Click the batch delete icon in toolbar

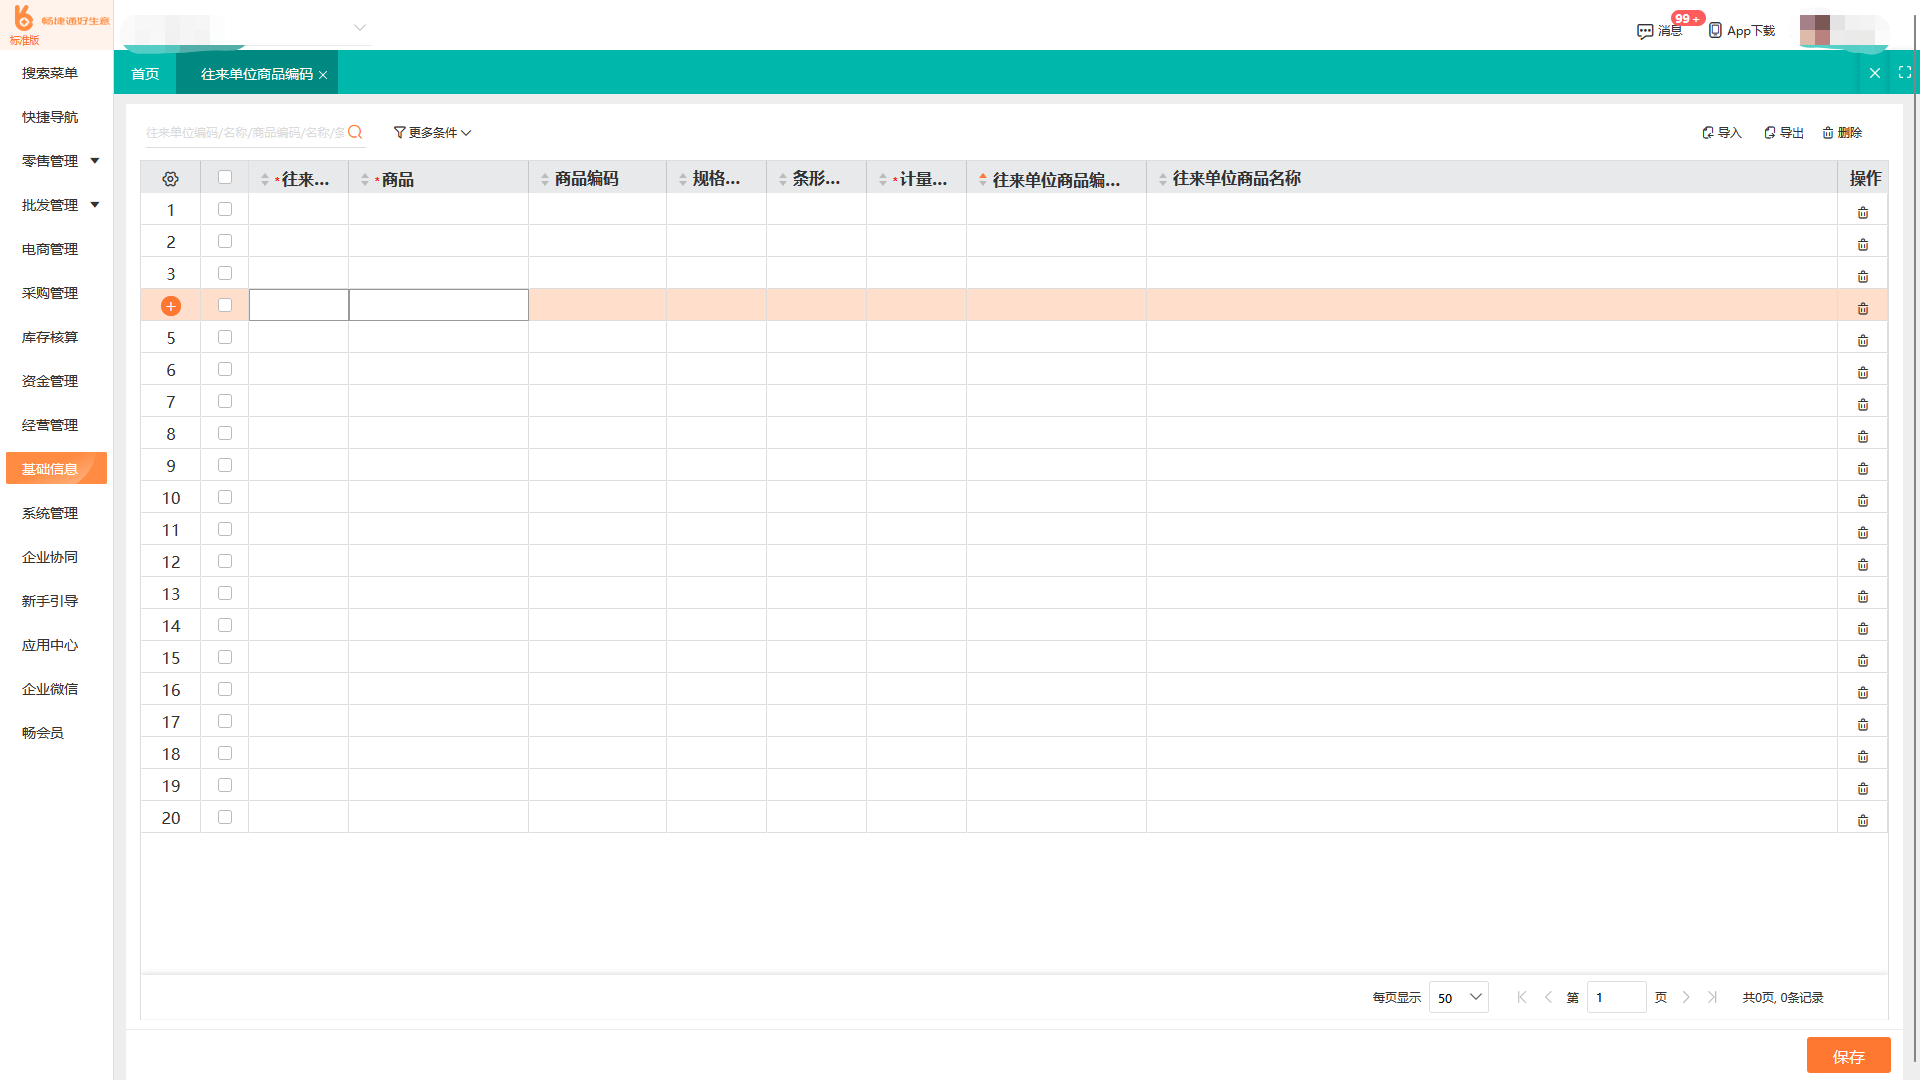[x=1842, y=132]
